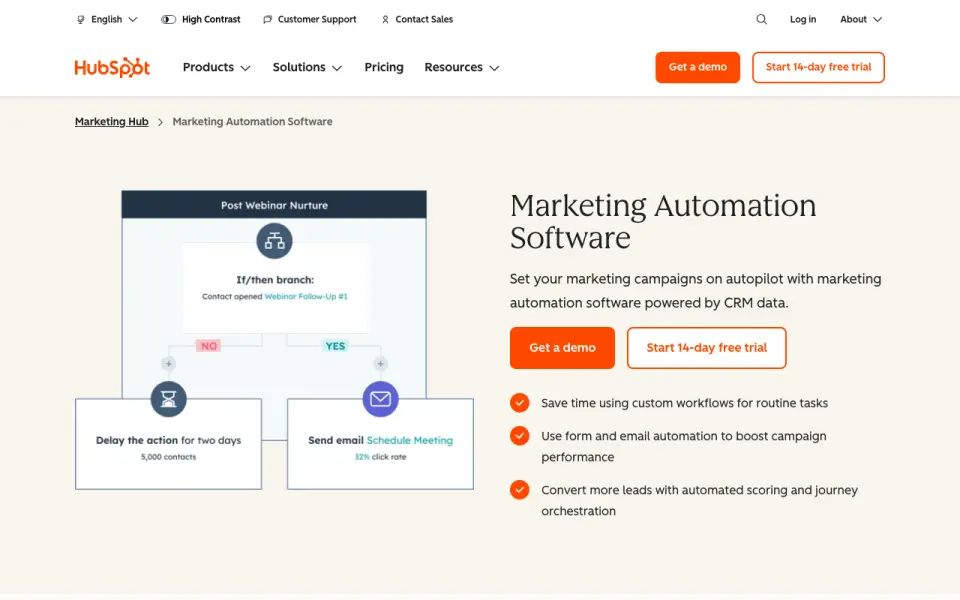Click checkmark beside 'Save time using custom workflows'
The width and height of the screenshot is (960, 600).
click(x=520, y=403)
